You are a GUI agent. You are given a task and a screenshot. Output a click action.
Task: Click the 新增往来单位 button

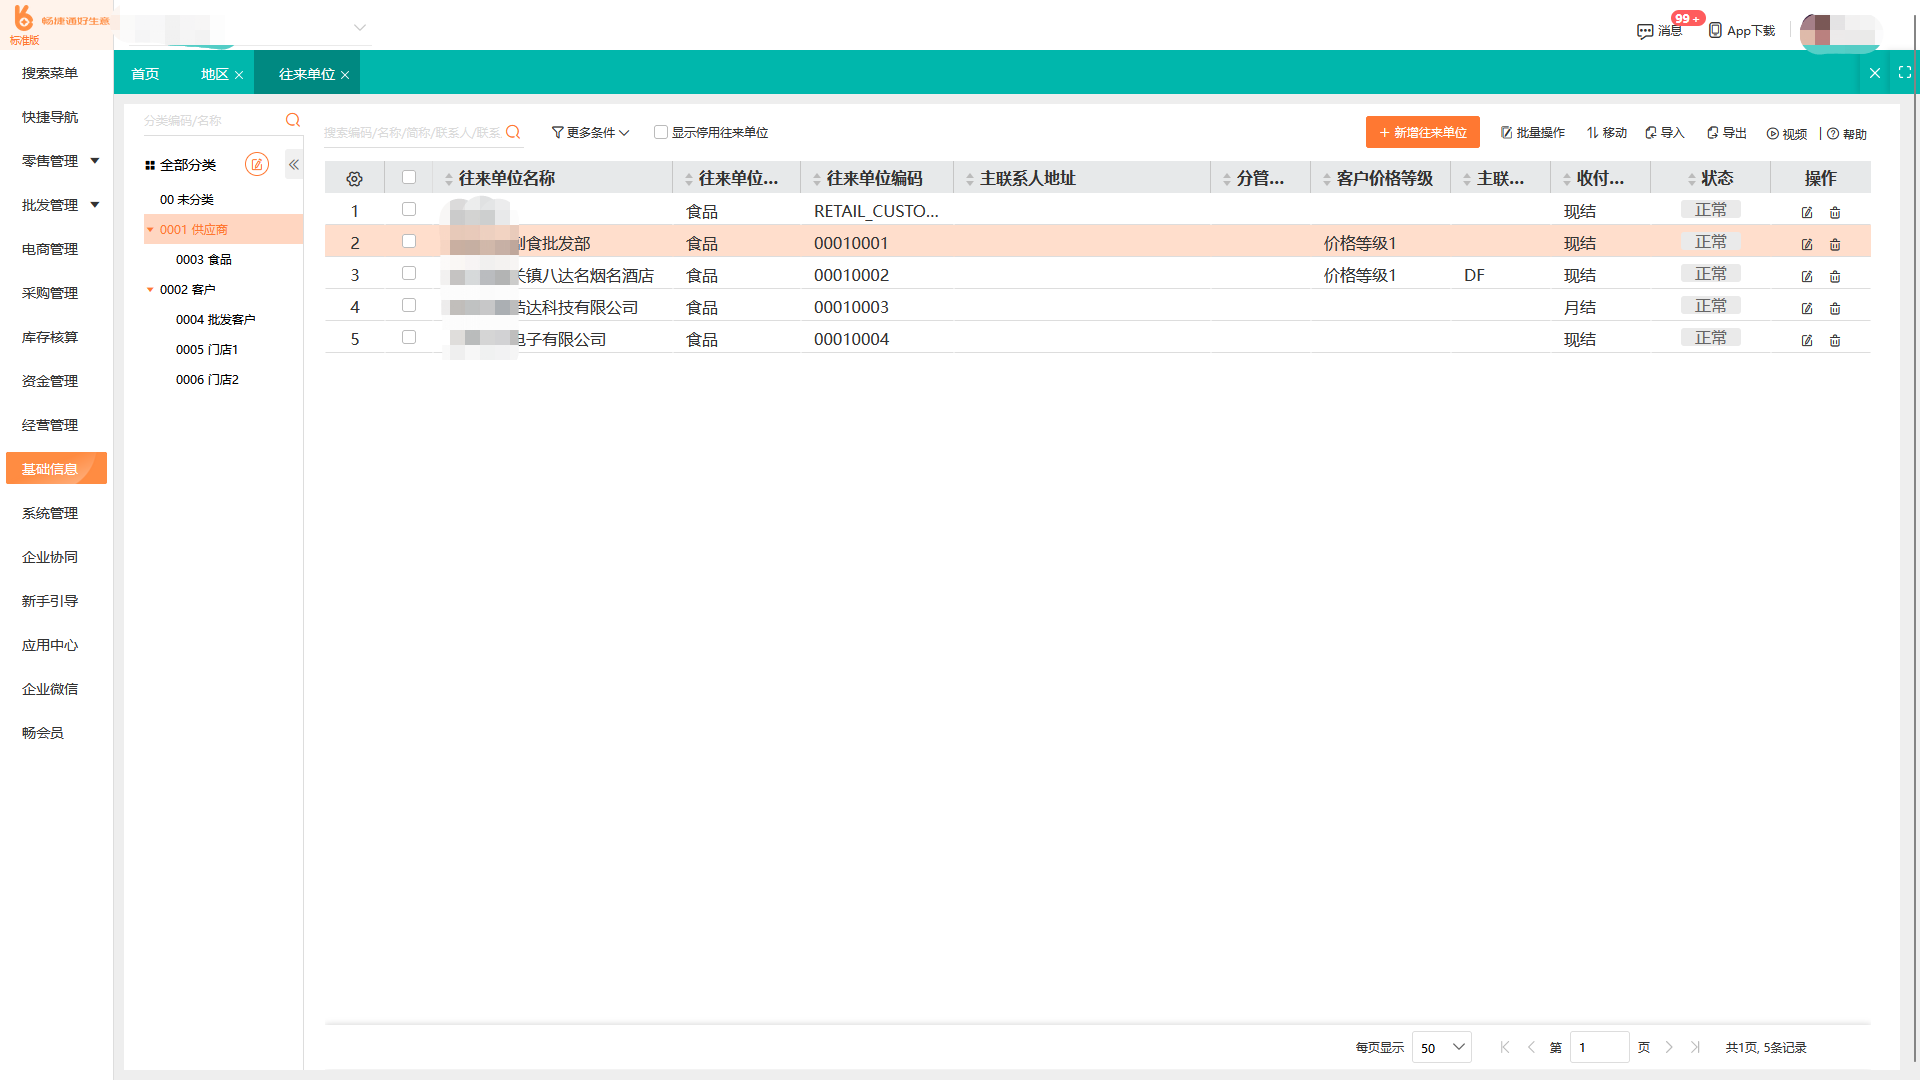[x=1423, y=132]
